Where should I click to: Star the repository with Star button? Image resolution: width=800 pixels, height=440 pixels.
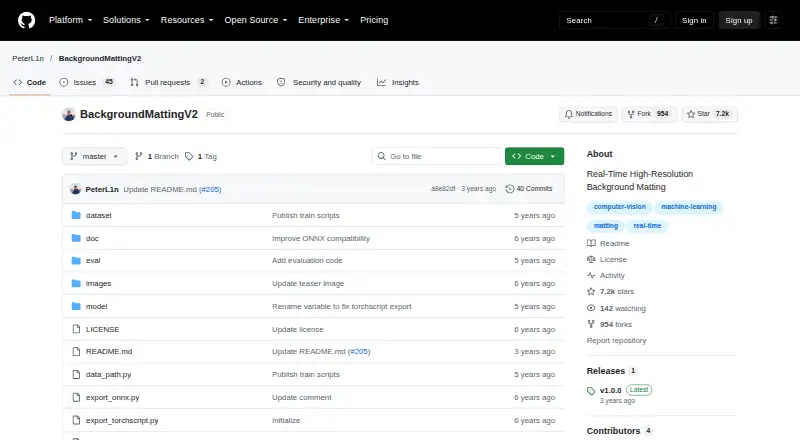point(709,114)
